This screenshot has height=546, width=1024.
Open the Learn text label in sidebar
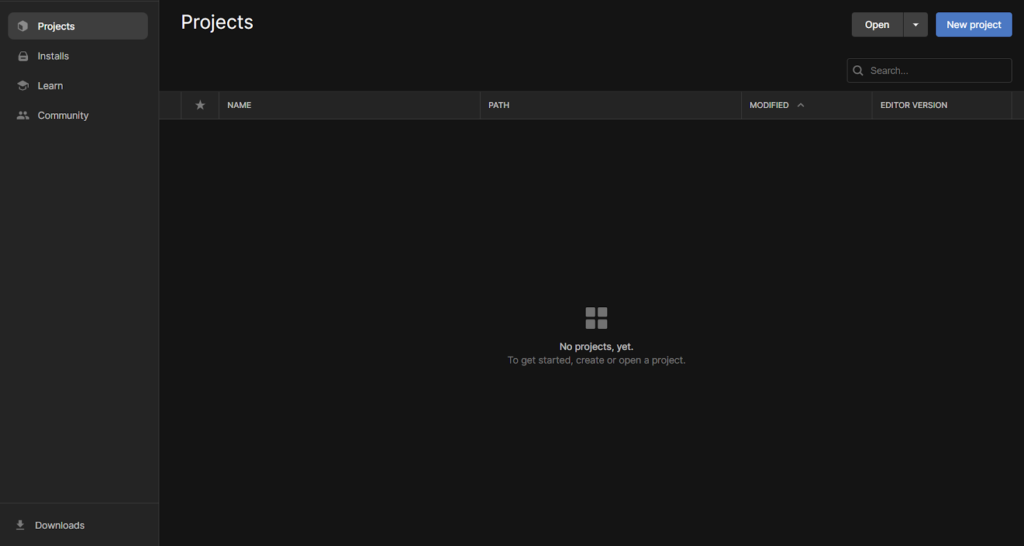50,86
